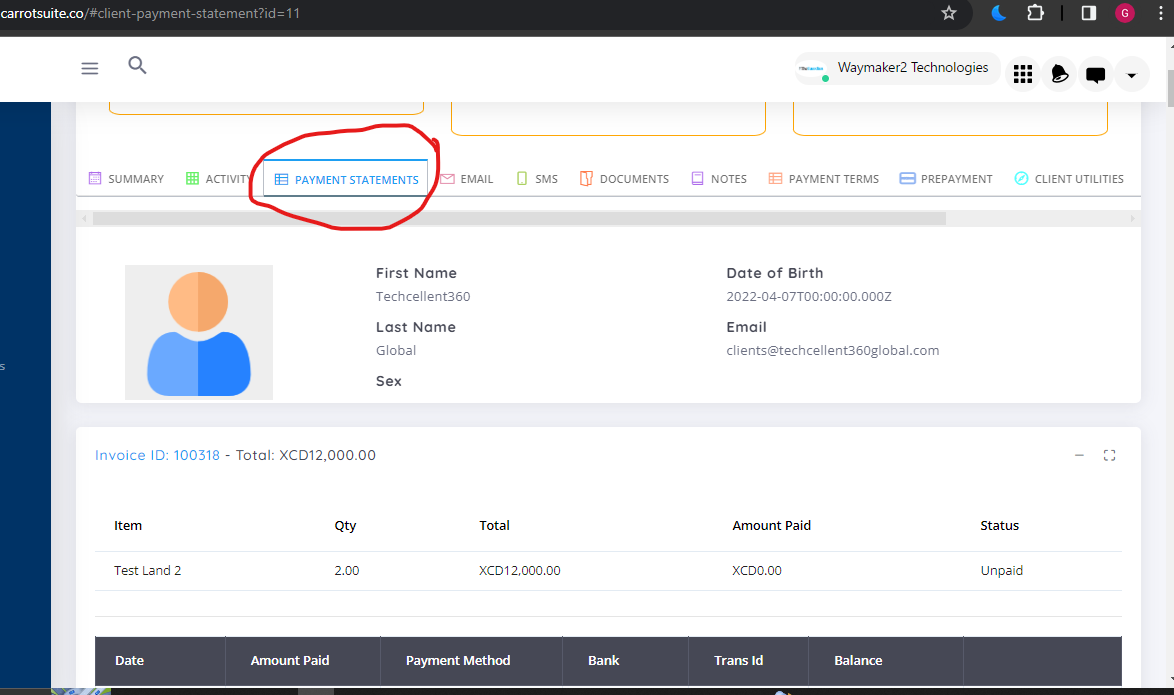Click the horizontal tab scrollbar

coord(518,218)
